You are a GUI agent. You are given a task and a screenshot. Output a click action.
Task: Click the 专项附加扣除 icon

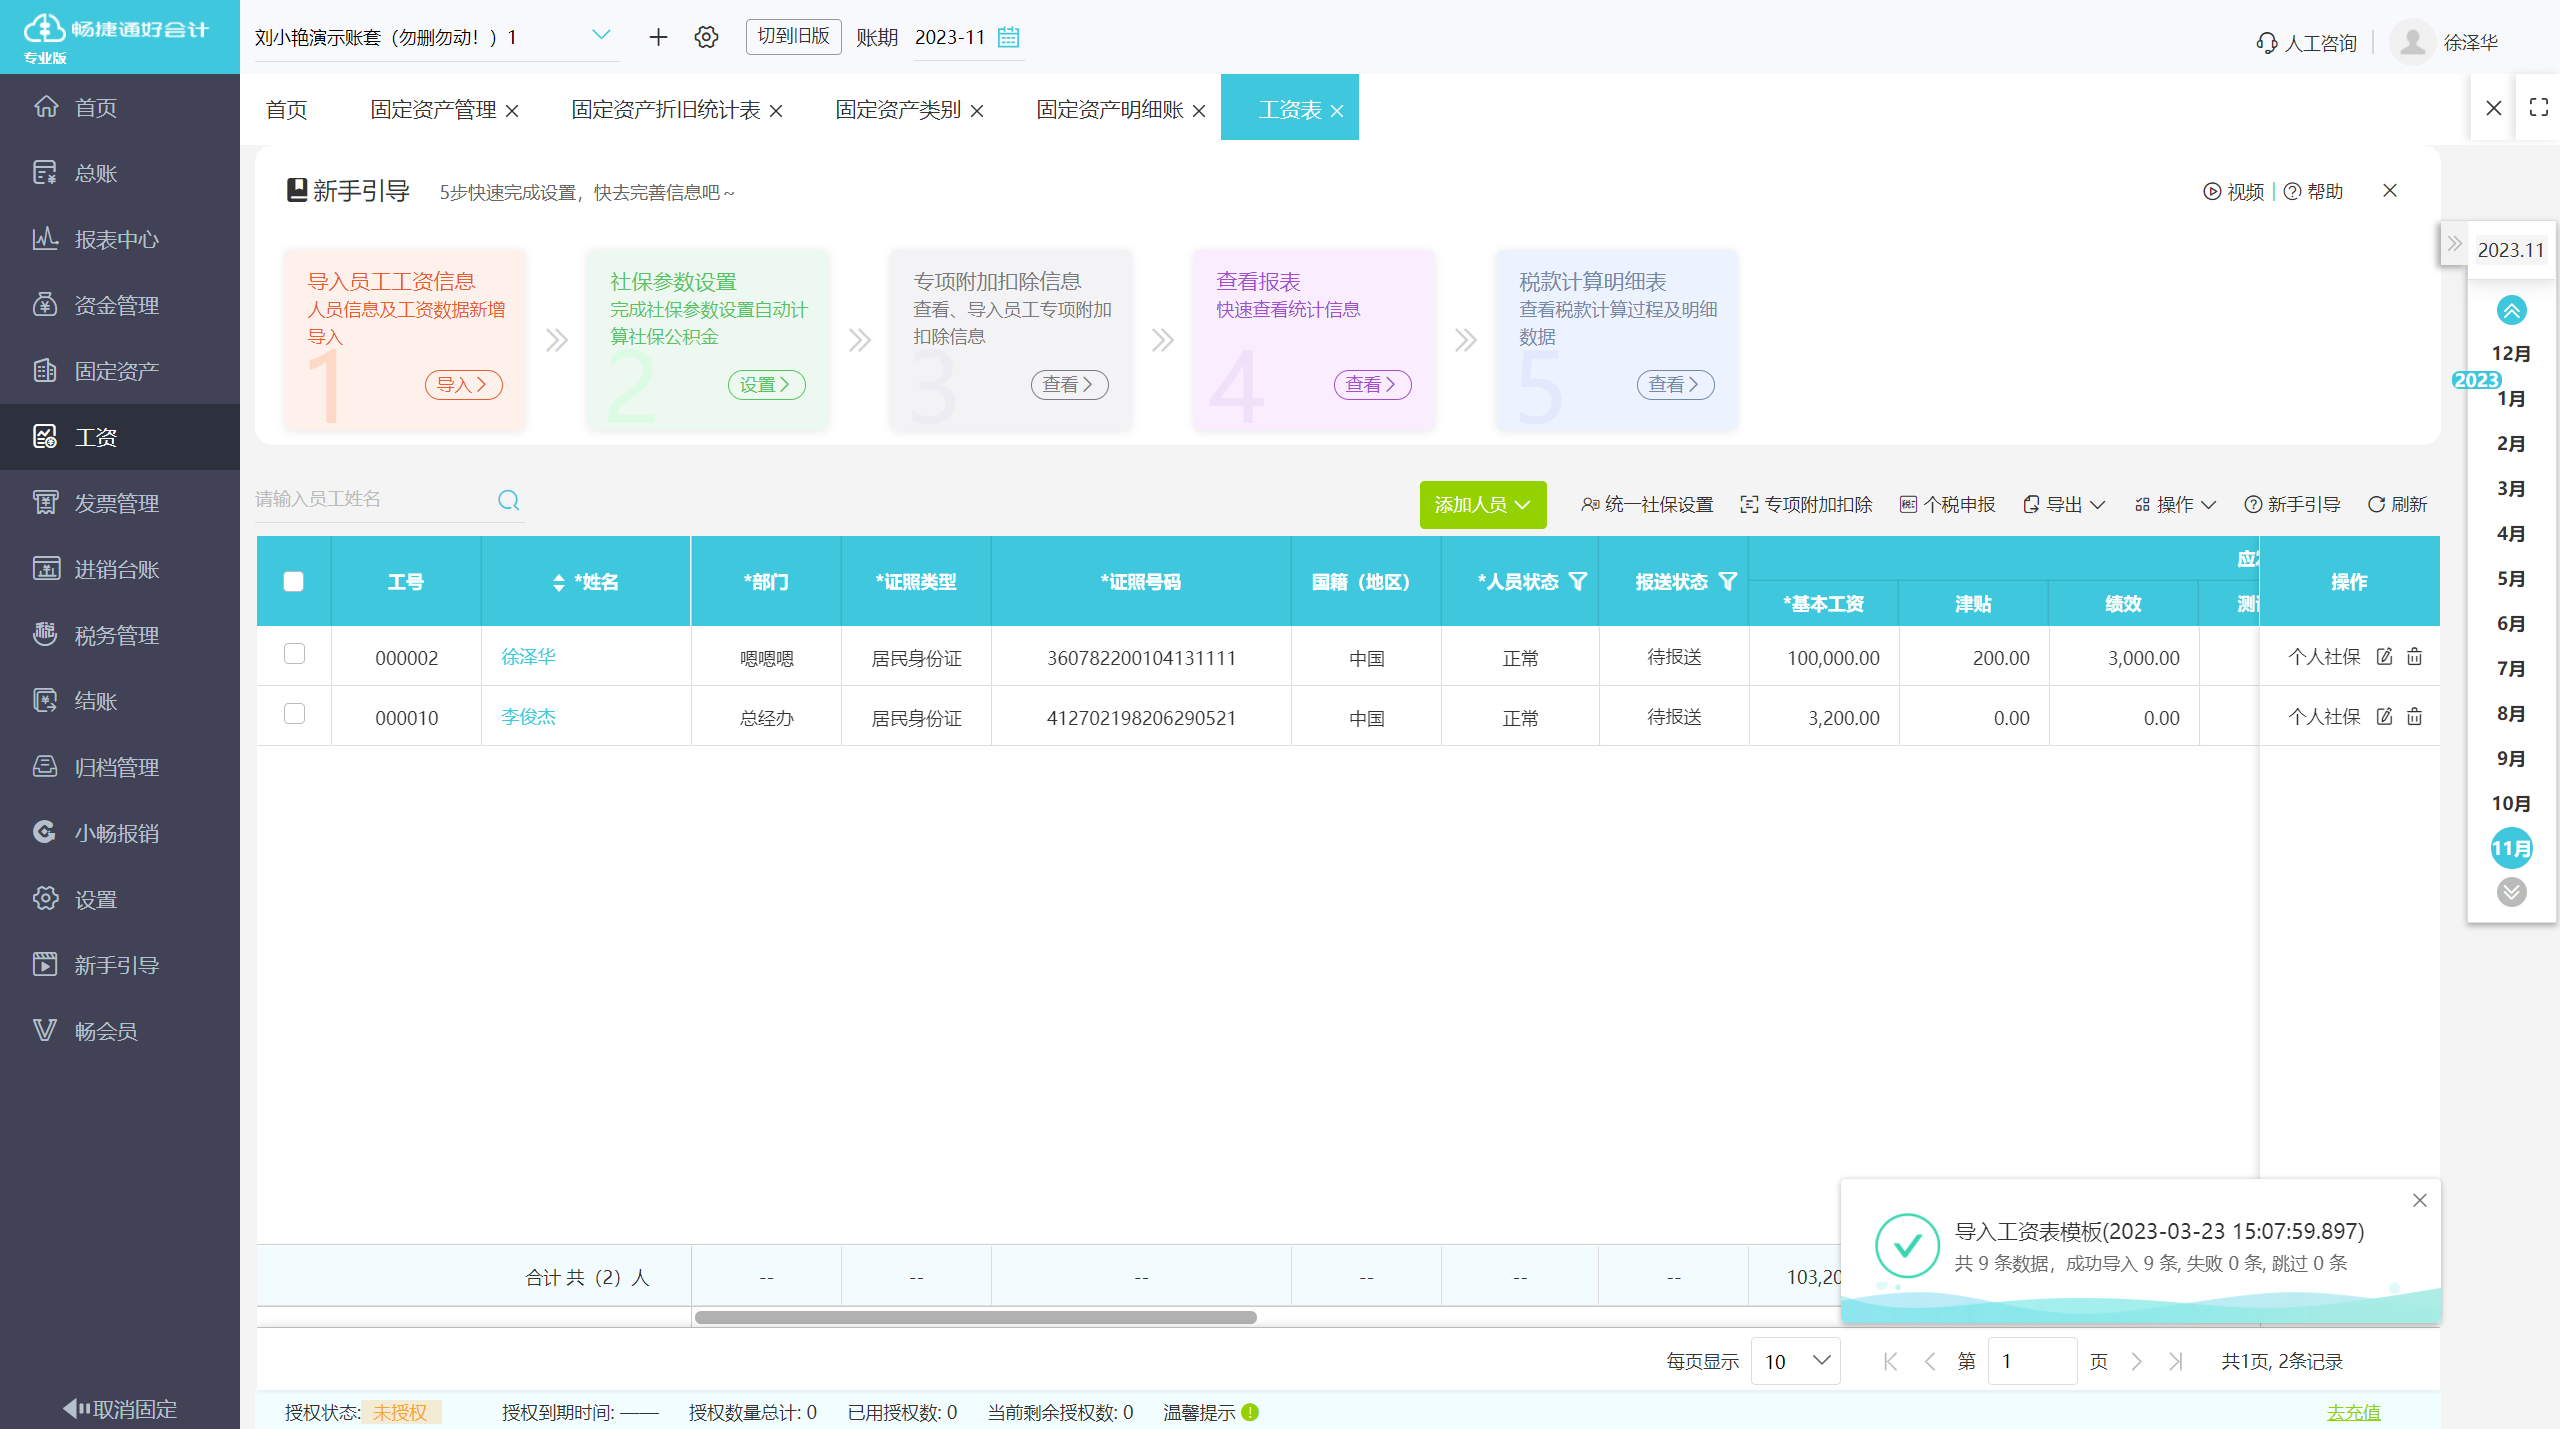coord(1804,504)
